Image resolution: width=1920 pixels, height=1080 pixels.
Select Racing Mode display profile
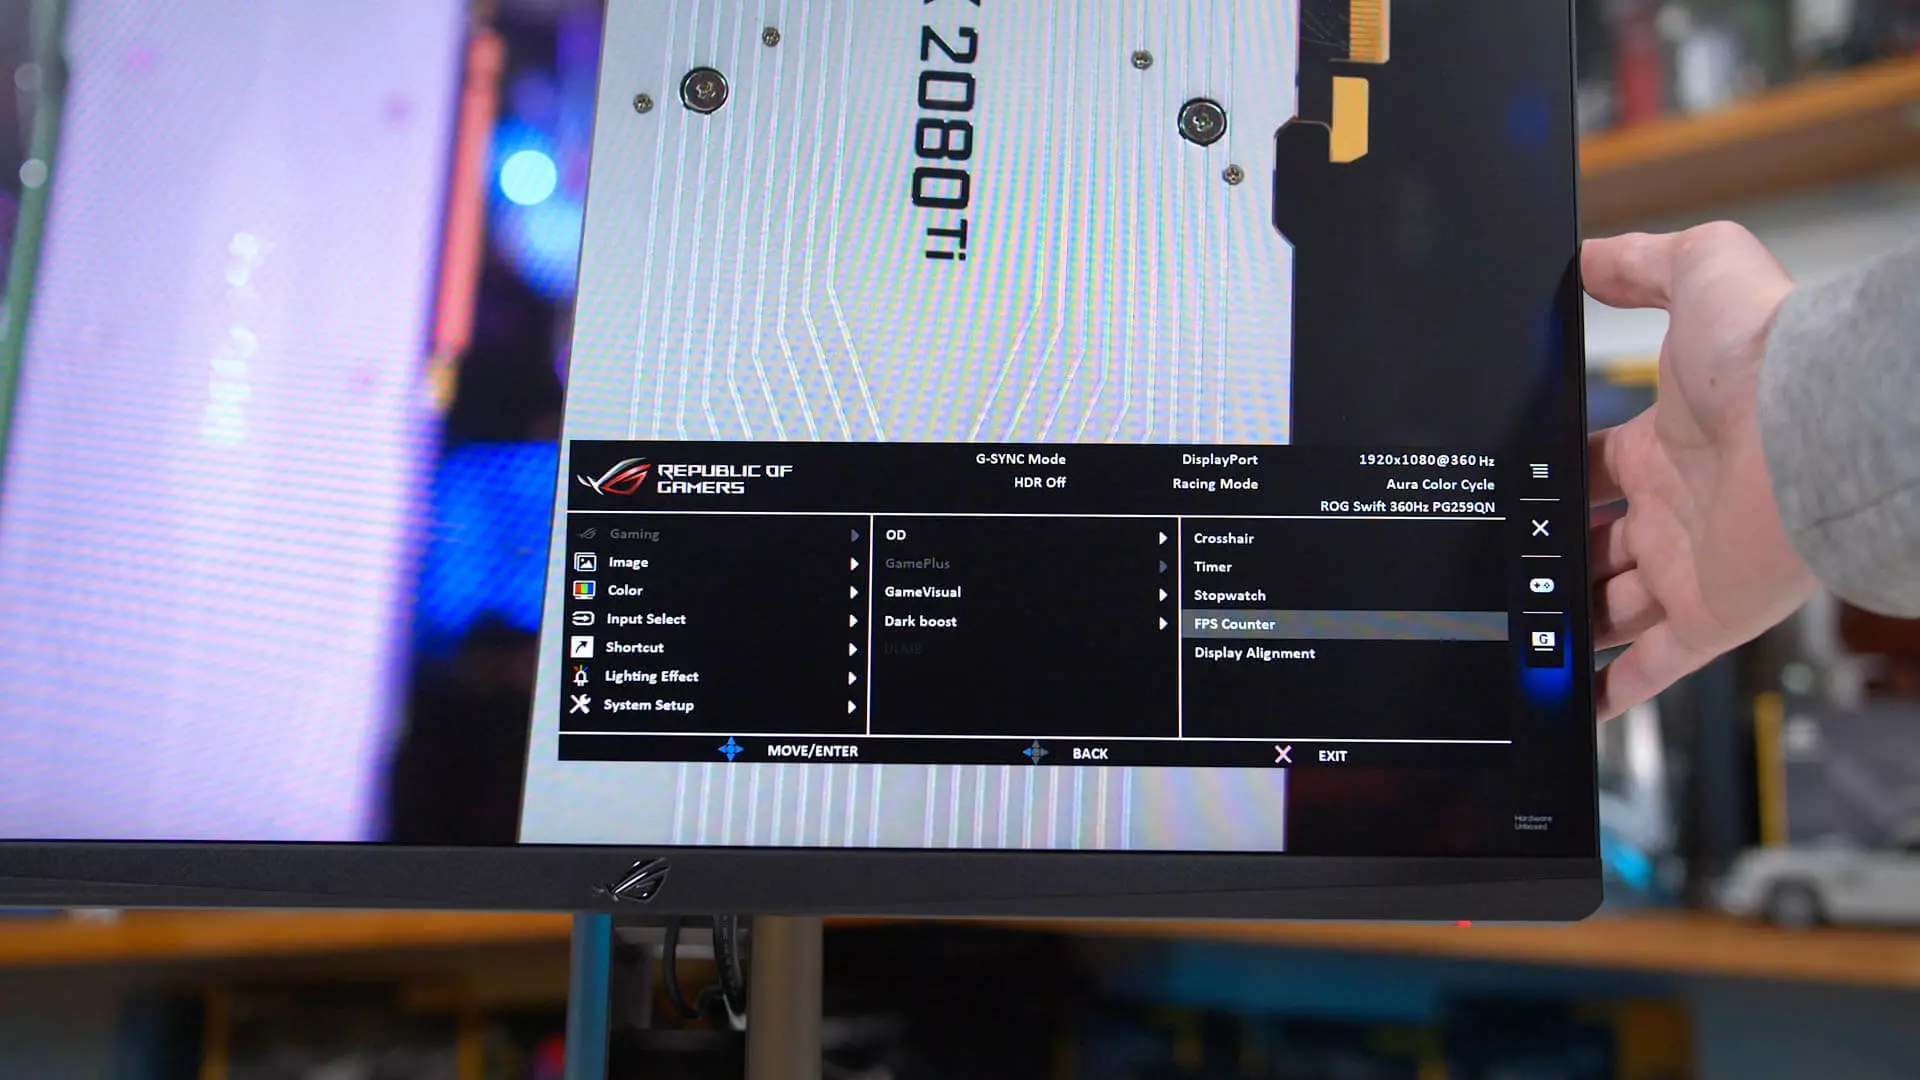pos(1215,484)
